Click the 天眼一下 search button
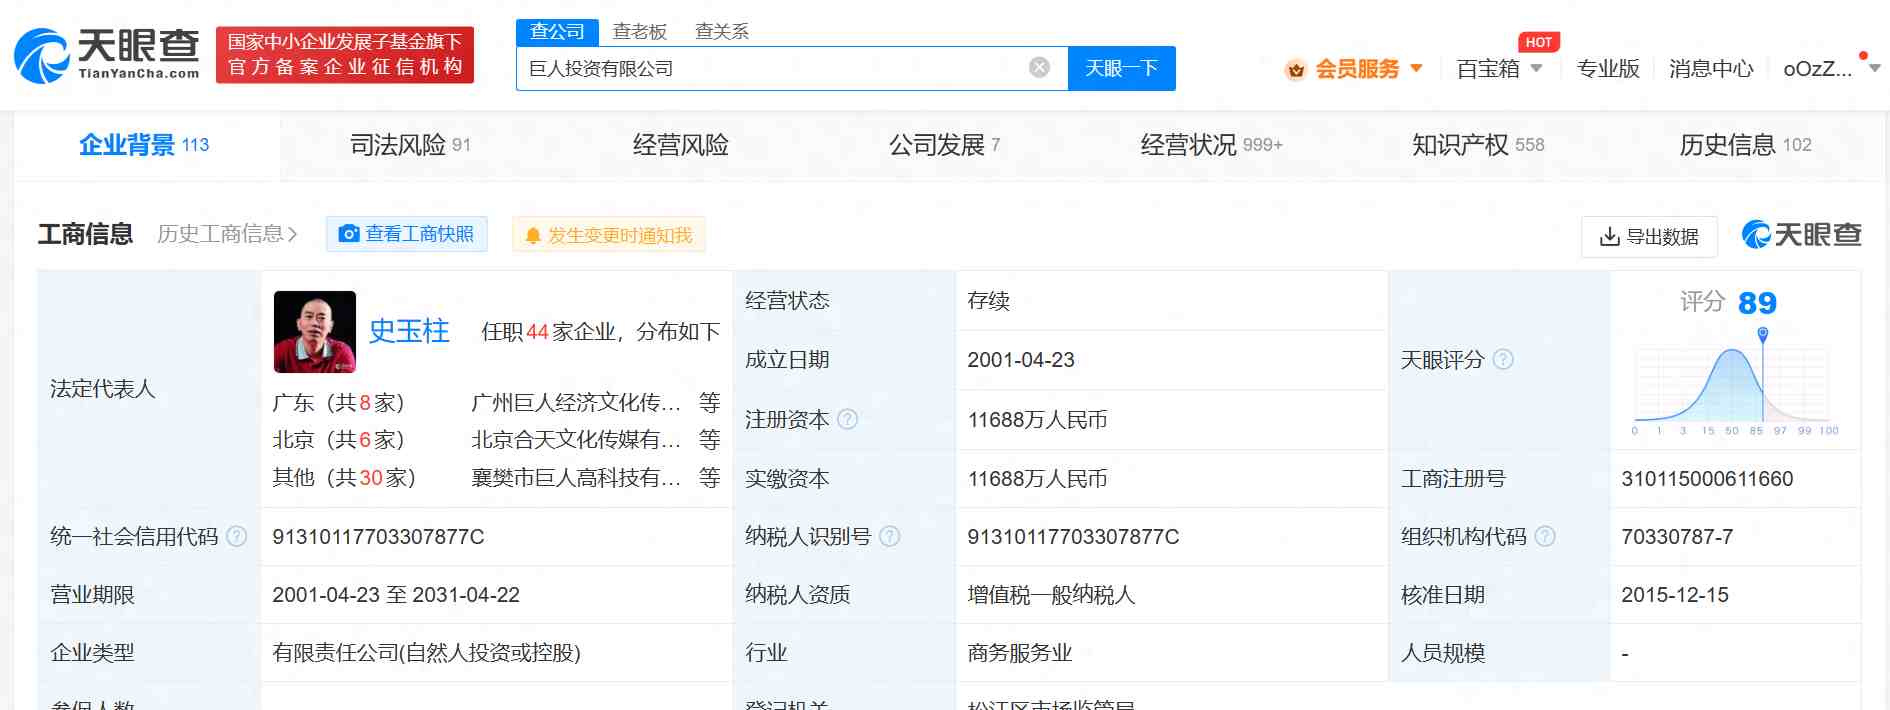Viewport: 1890px width, 710px height. click(x=1121, y=68)
